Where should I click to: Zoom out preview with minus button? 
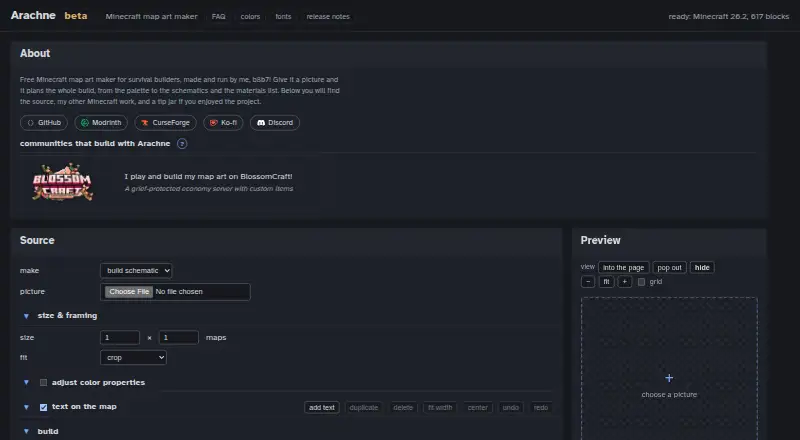(x=588, y=282)
